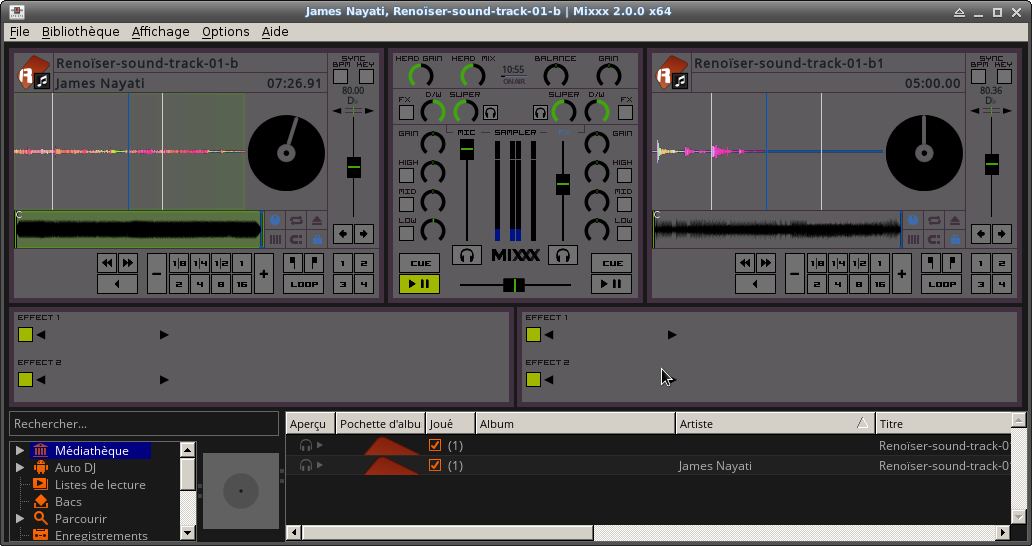The height and width of the screenshot is (546, 1032).
Task: Expand the Médiathèque tree node
Action: tap(19, 451)
